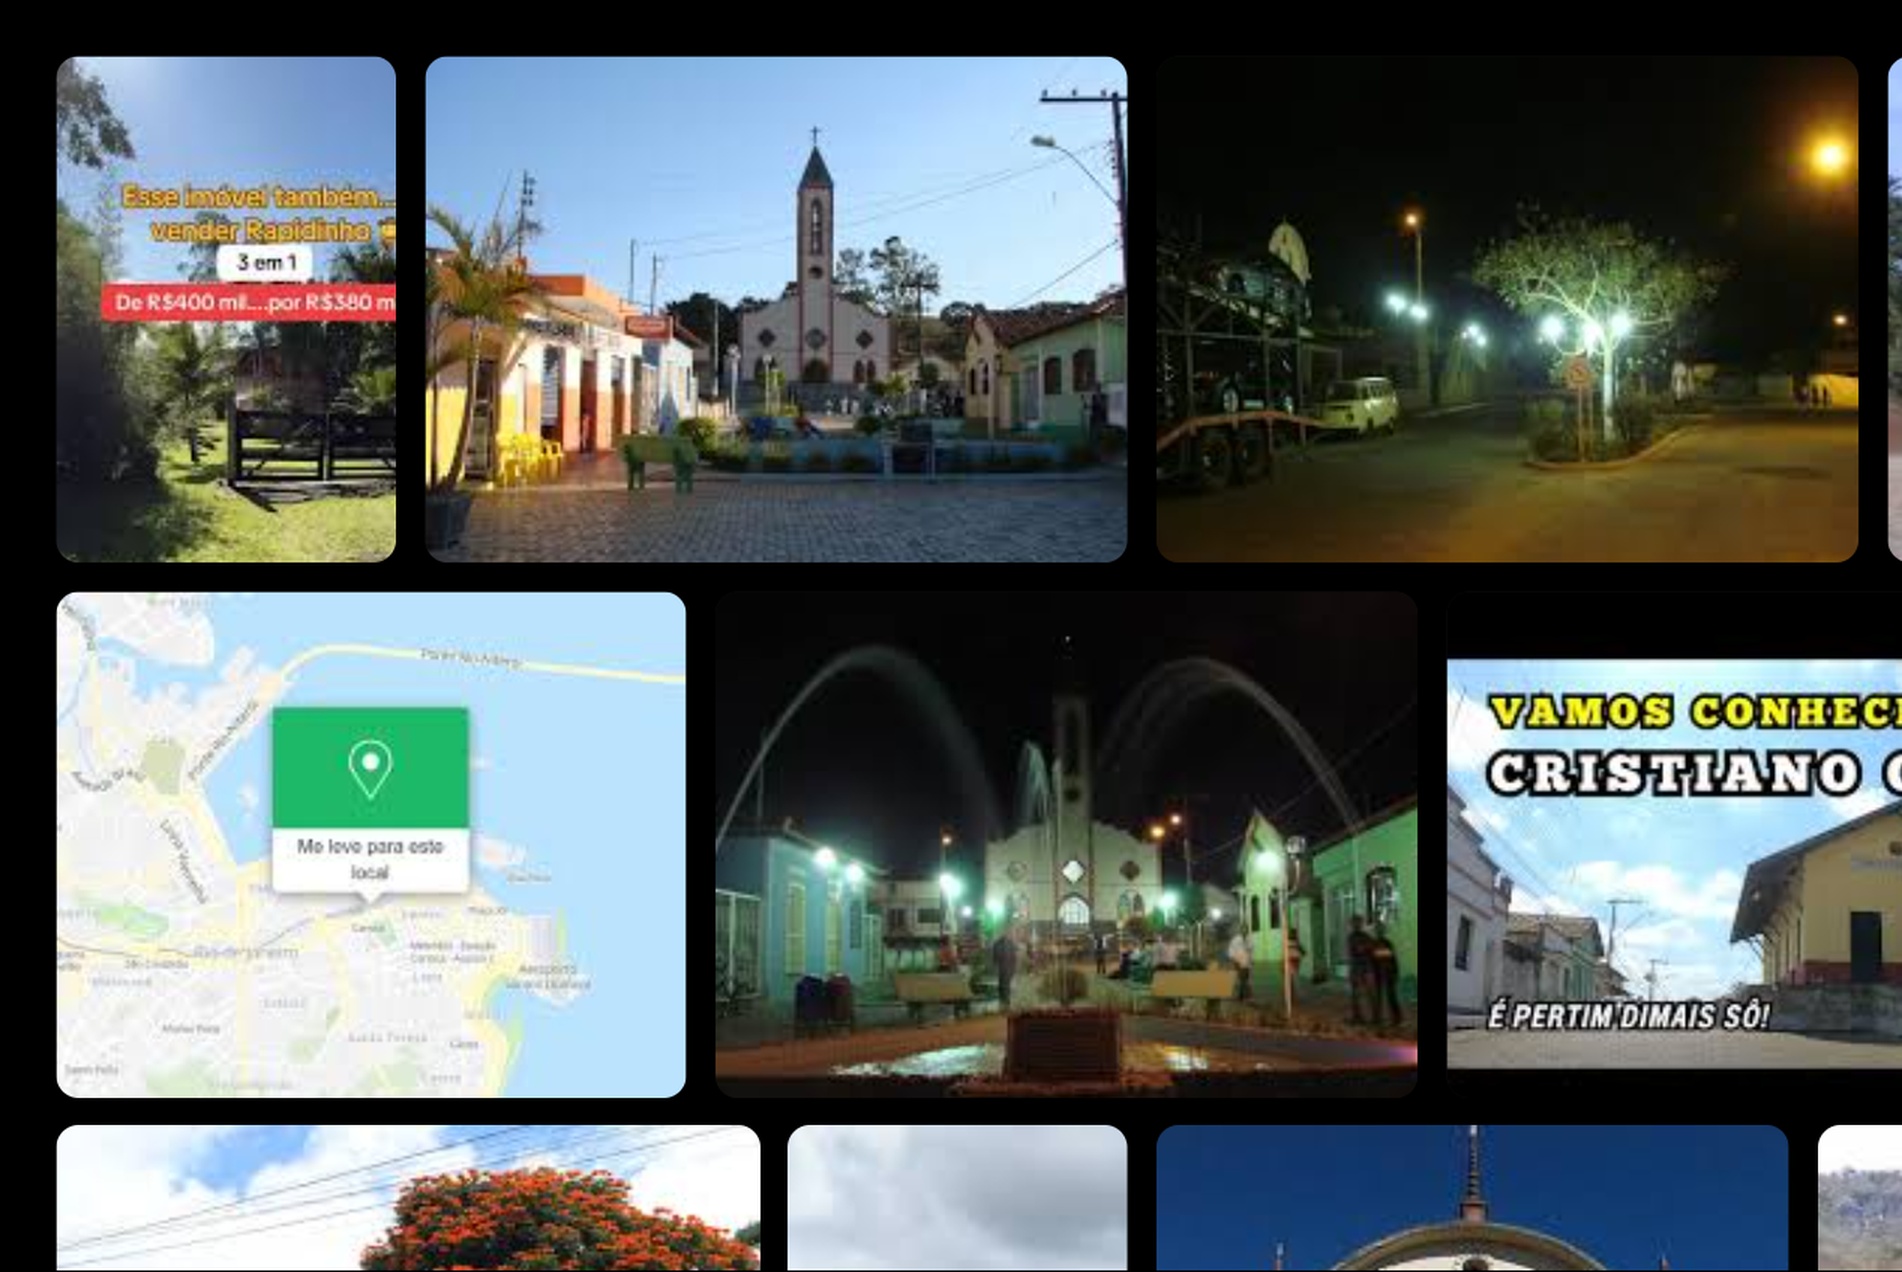Click the partially visible bottom-right hillside thumbnail
The width and height of the screenshot is (1902, 1272).
[1859, 1198]
